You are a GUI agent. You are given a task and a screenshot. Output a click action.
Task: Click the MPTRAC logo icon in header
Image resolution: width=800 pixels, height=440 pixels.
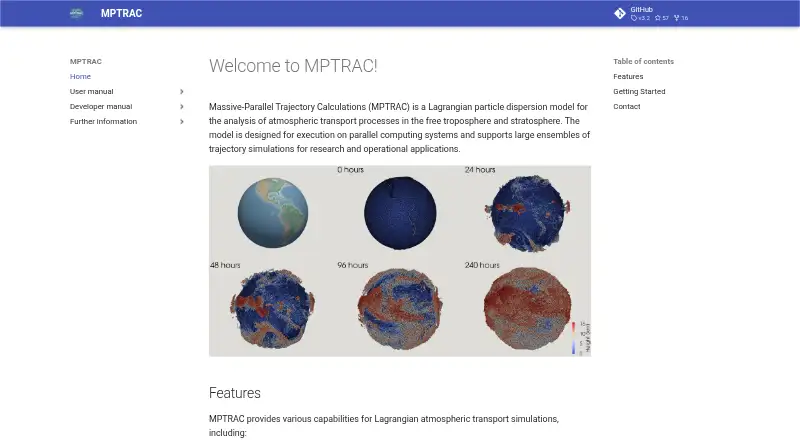pos(77,13)
